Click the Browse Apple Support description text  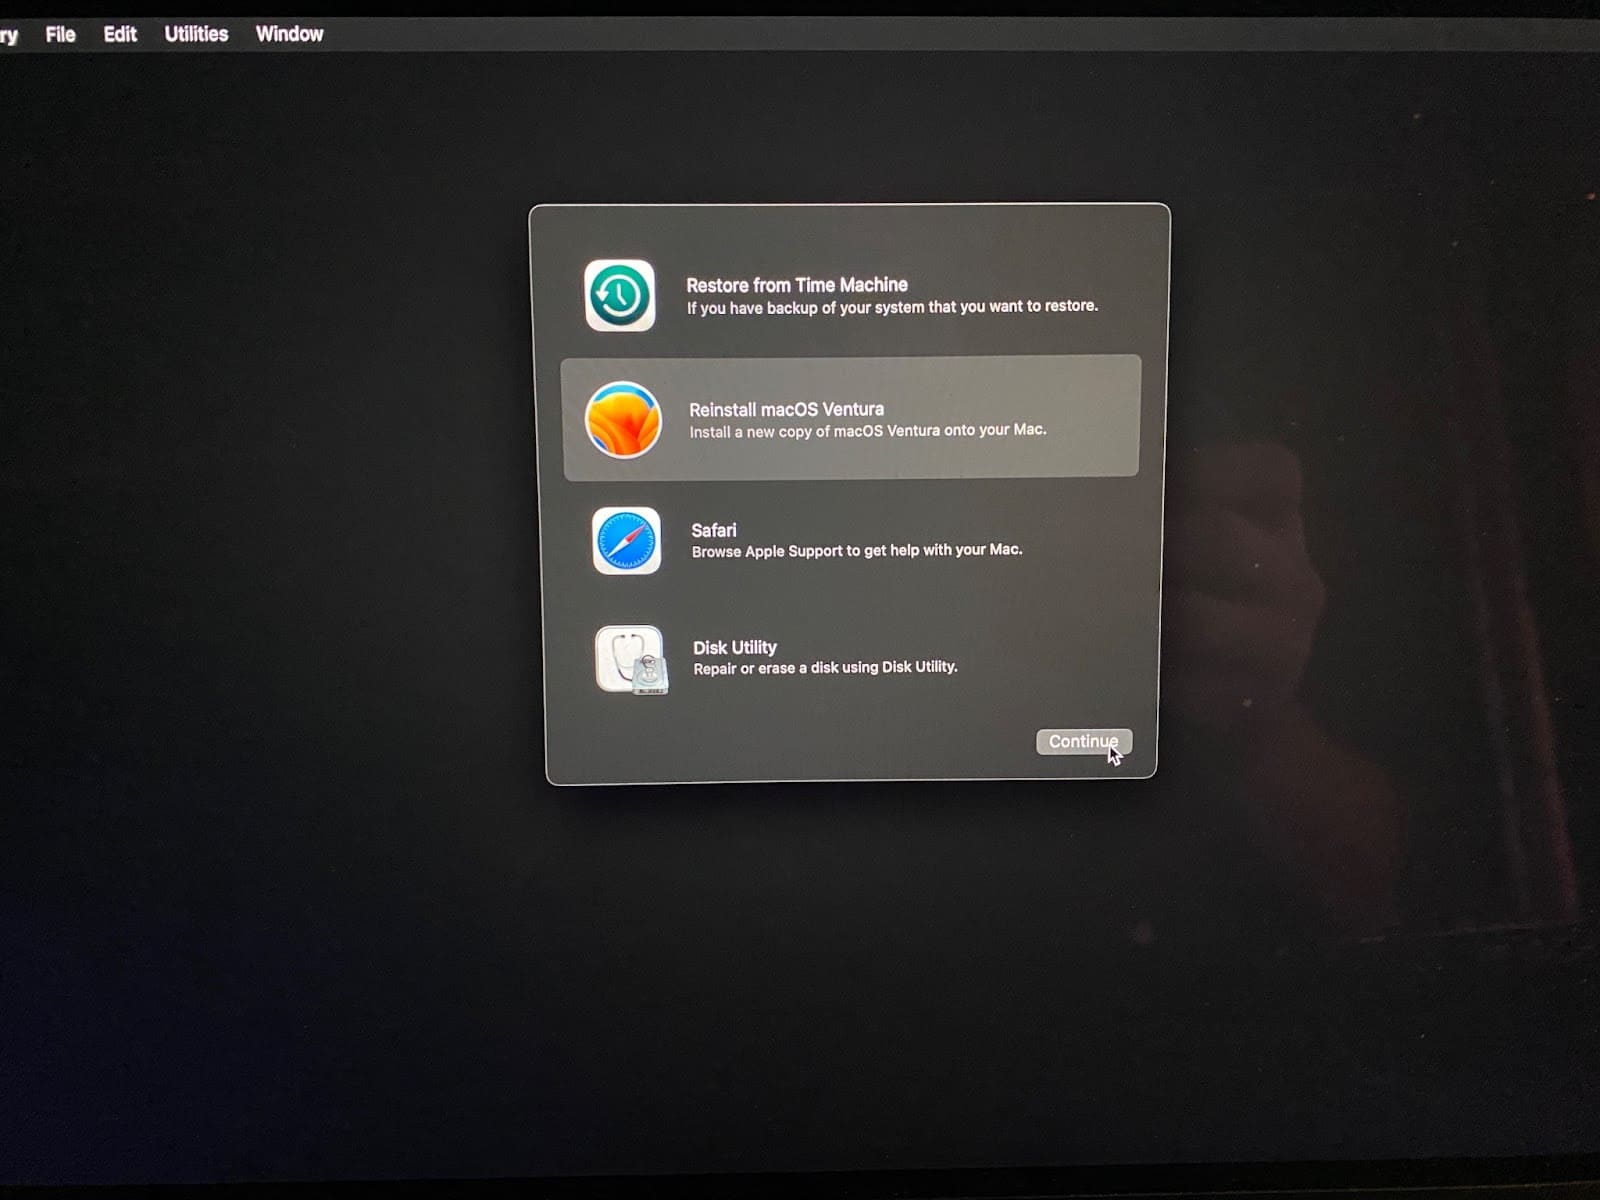(855, 549)
